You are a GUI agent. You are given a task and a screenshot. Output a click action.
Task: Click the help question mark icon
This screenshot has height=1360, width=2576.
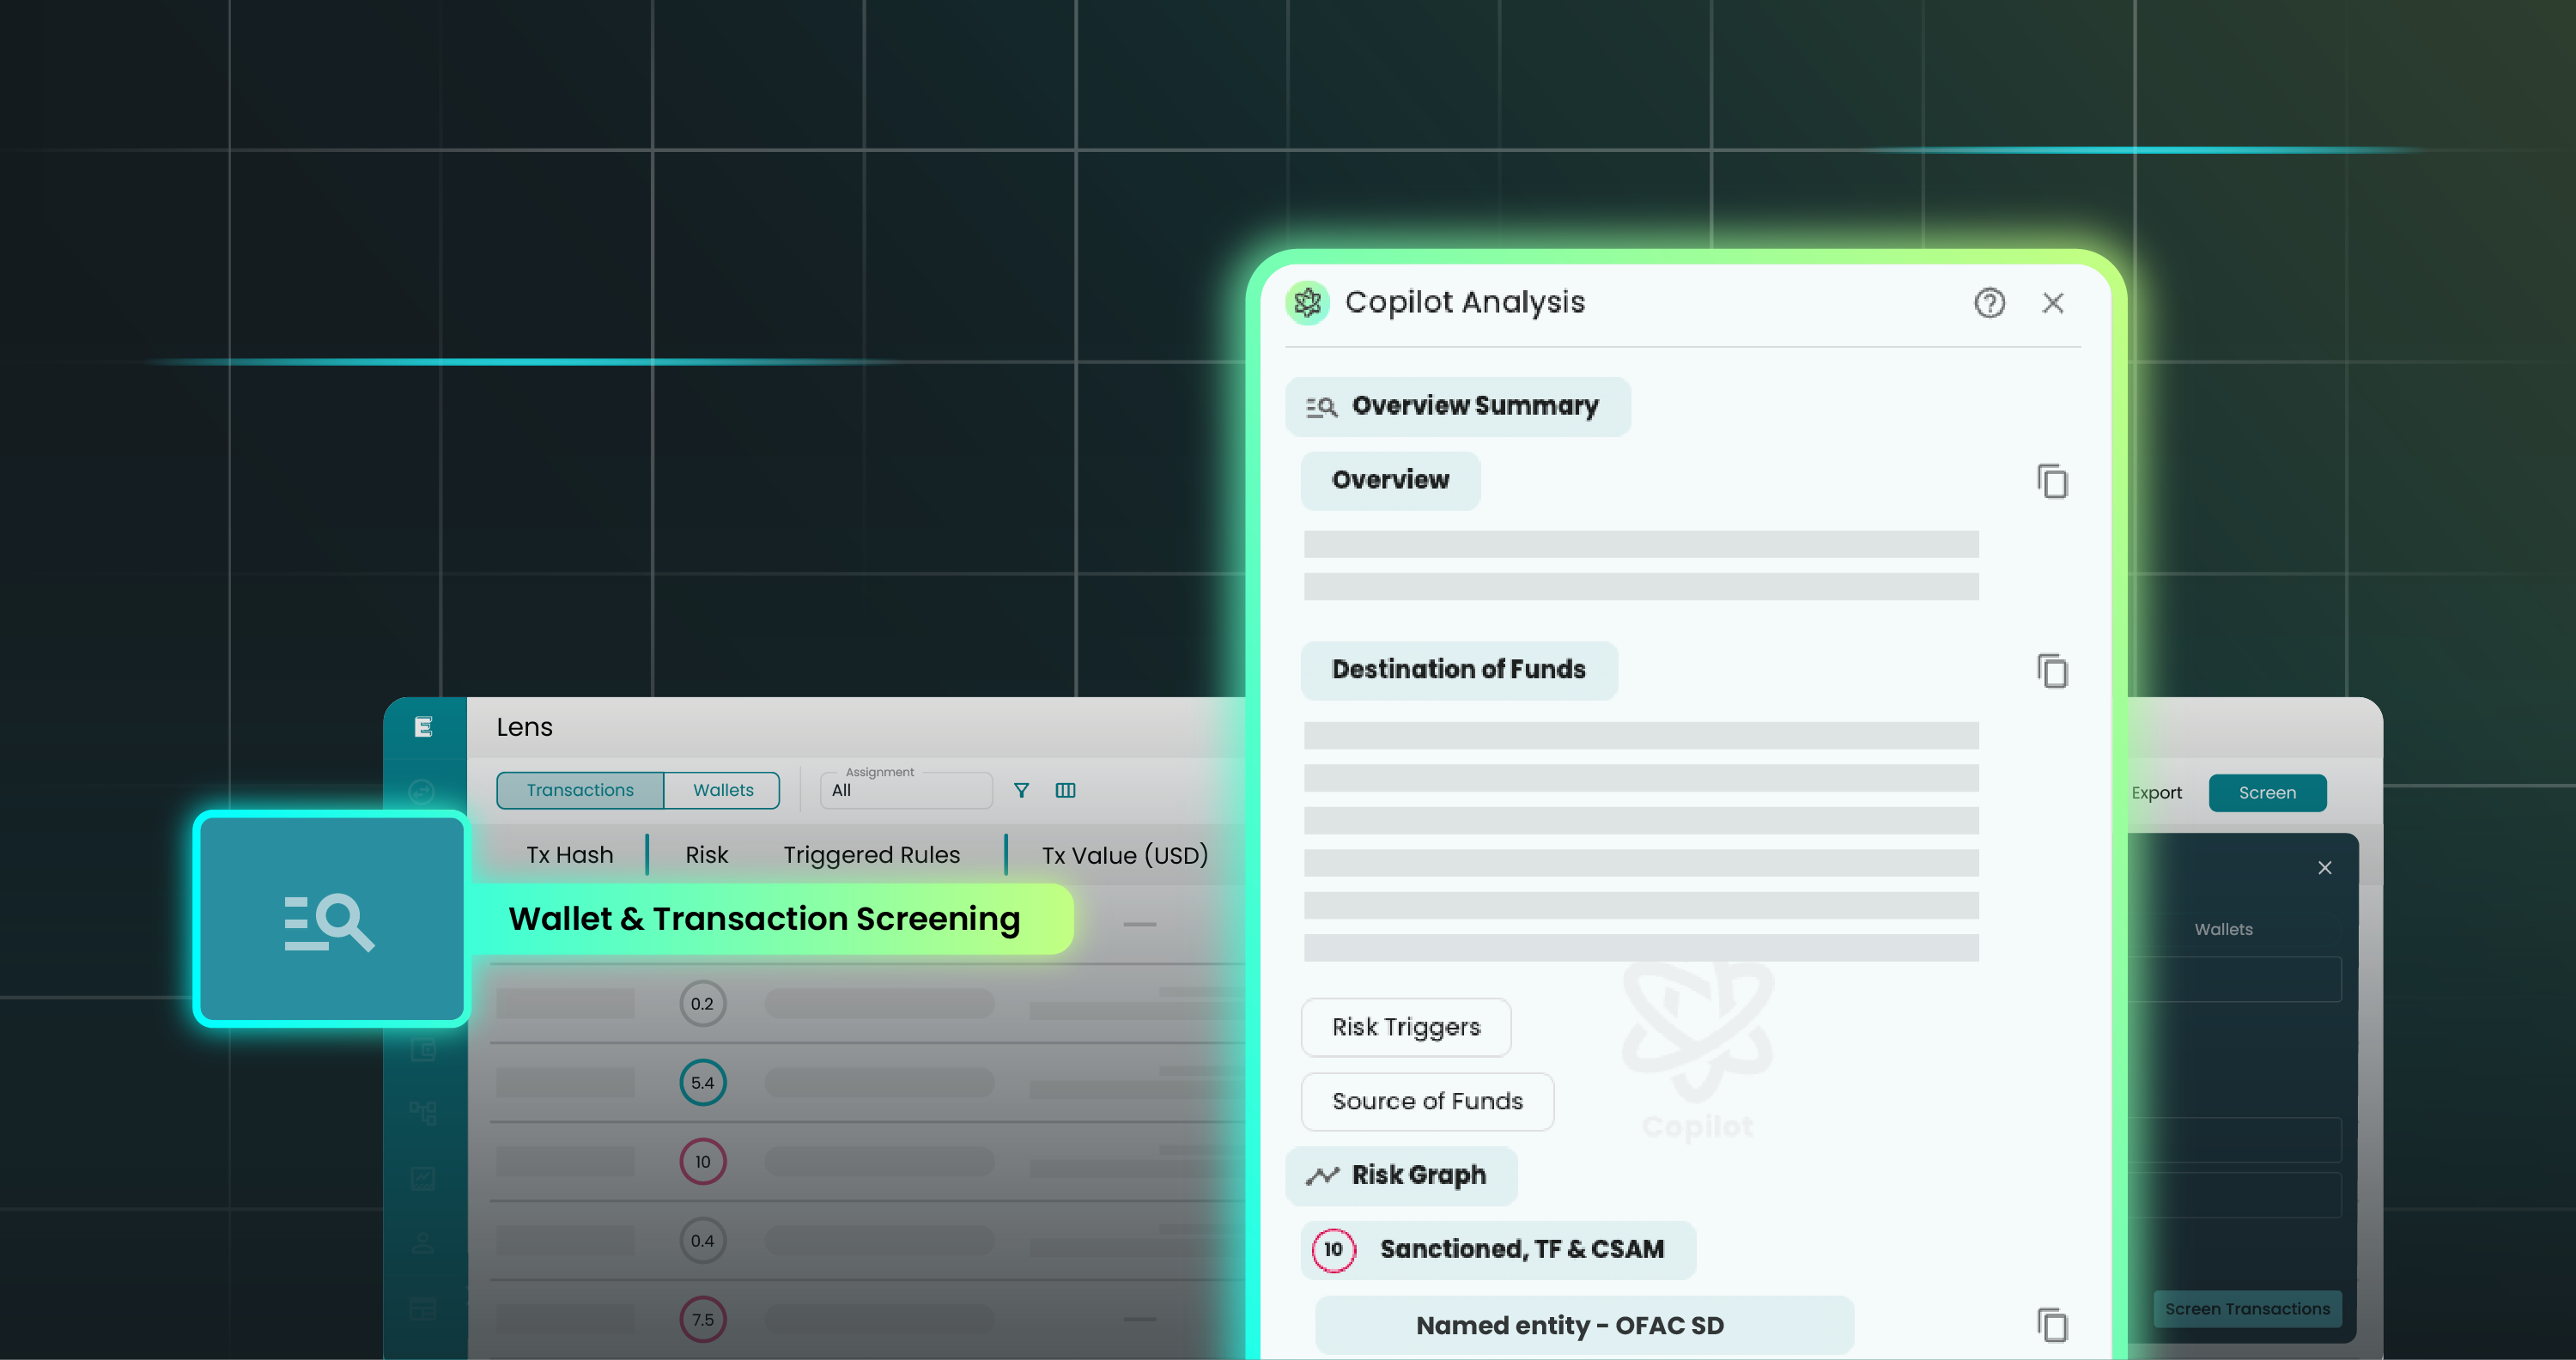click(1989, 303)
